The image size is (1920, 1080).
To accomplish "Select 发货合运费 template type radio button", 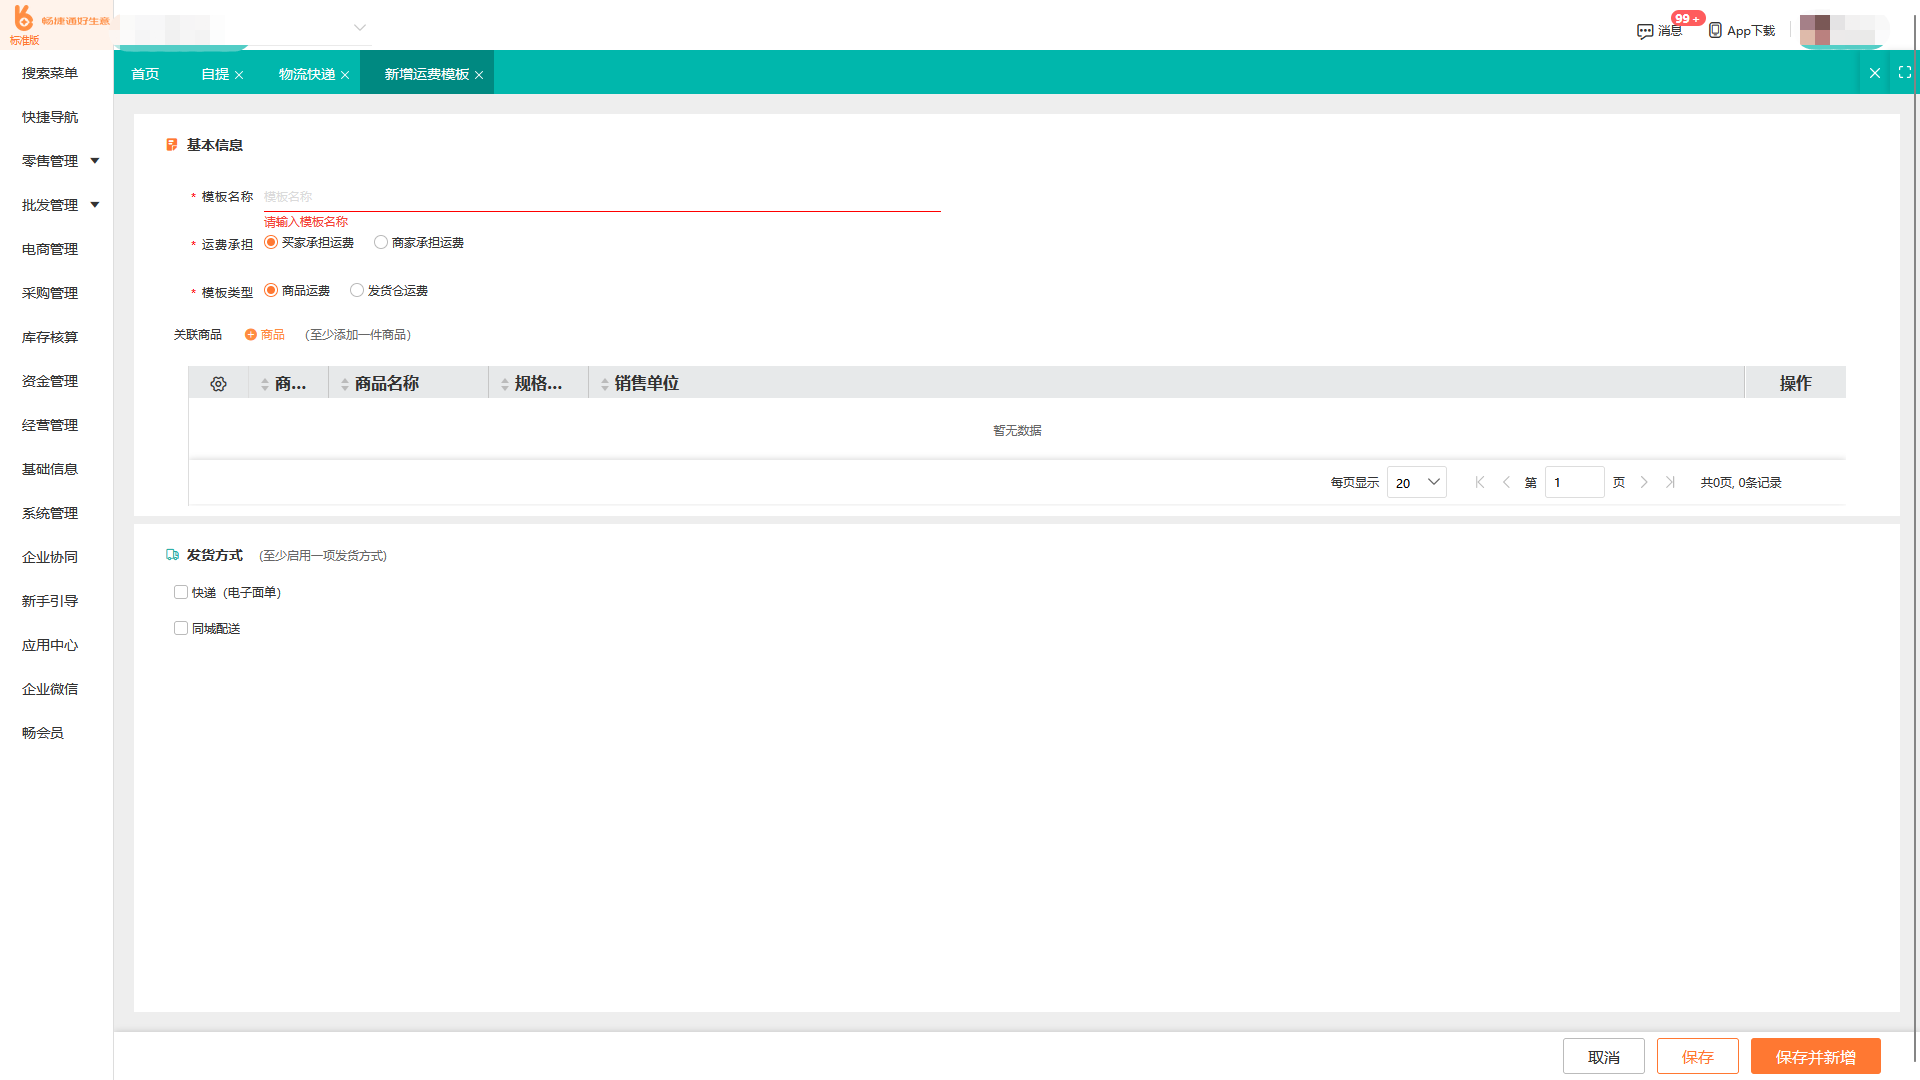I will [356, 290].
